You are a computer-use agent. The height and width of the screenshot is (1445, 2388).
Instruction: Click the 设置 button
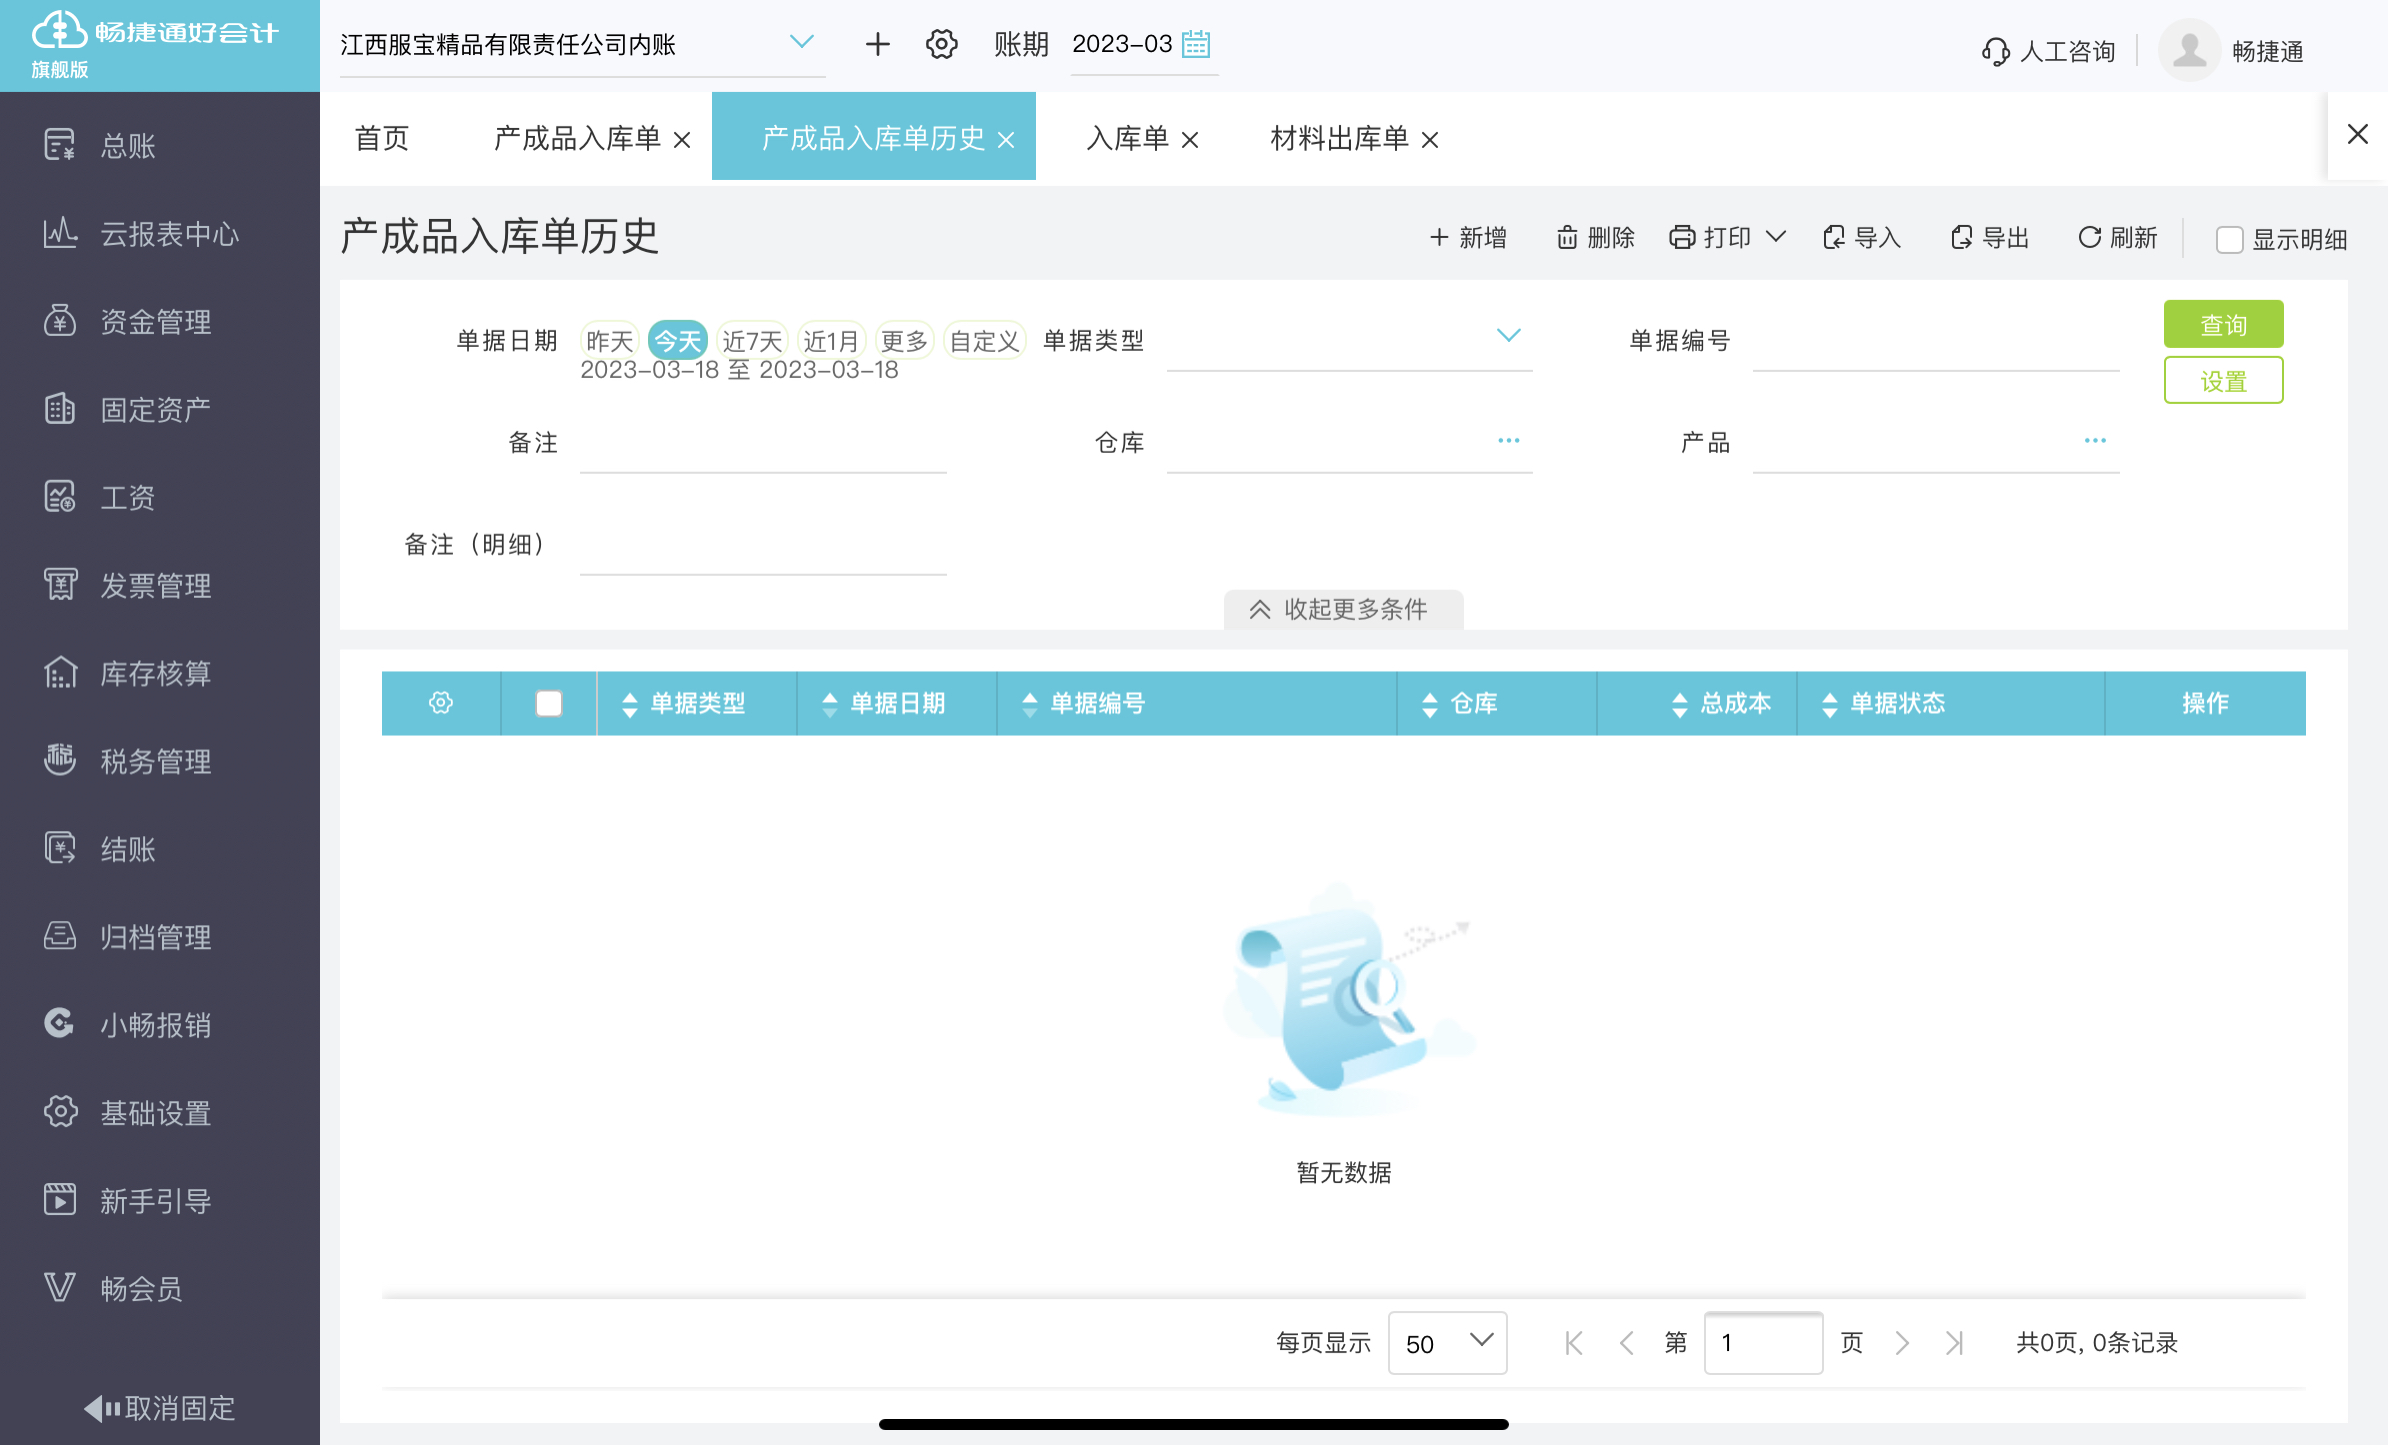point(2223,379)
